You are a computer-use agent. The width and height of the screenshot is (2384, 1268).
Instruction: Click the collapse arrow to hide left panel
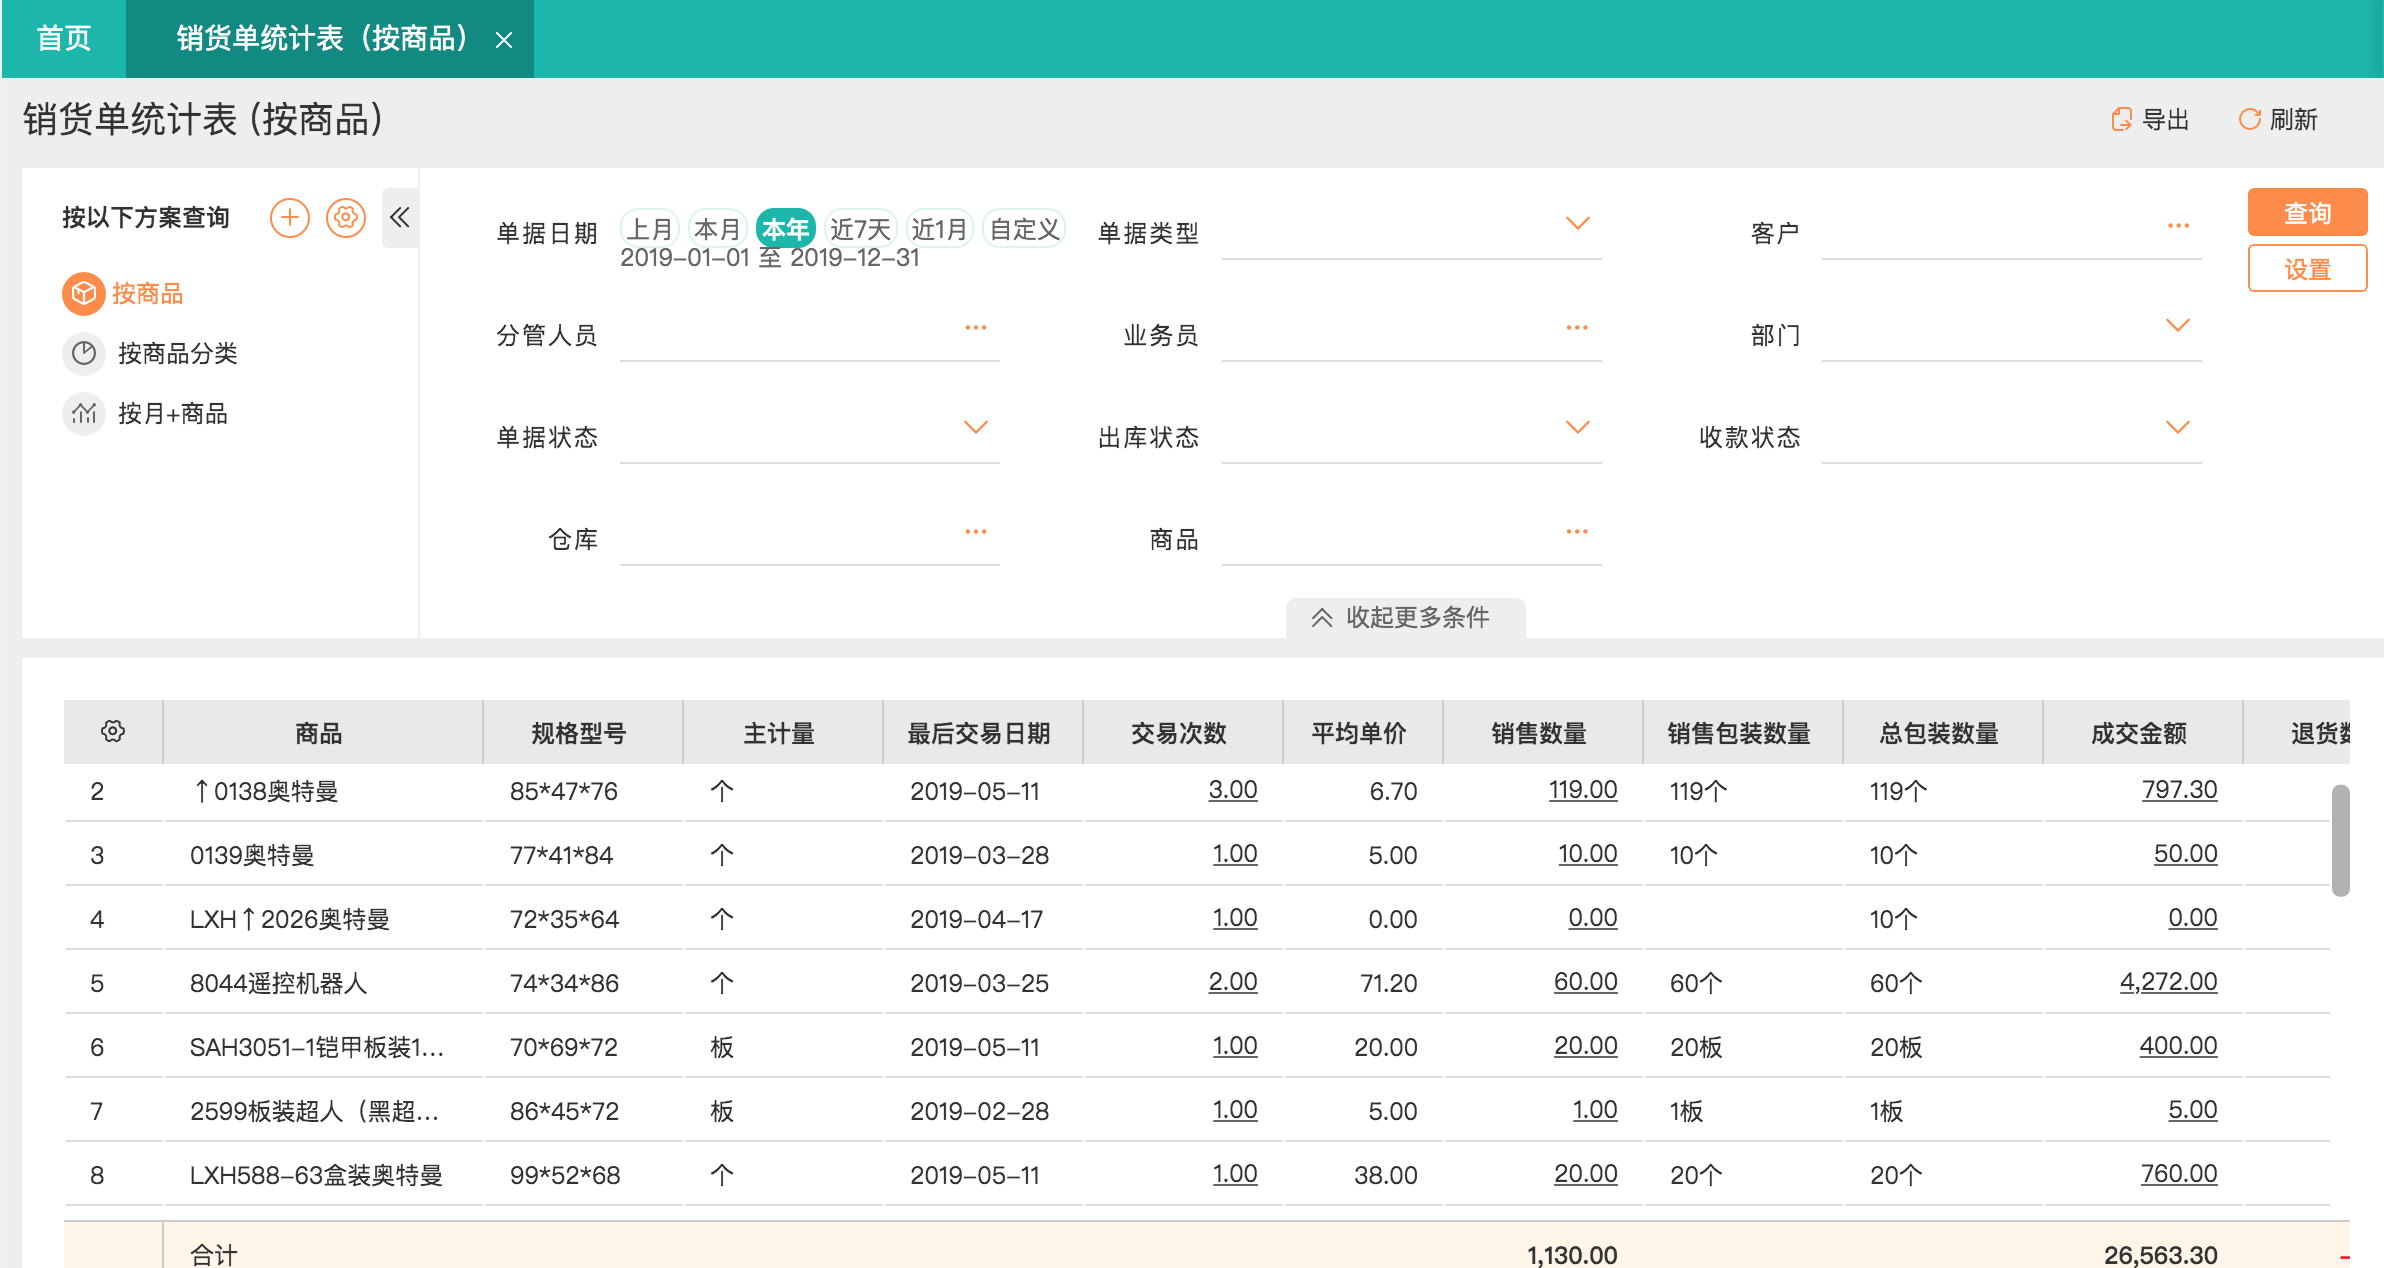click(x=402, y=219)
